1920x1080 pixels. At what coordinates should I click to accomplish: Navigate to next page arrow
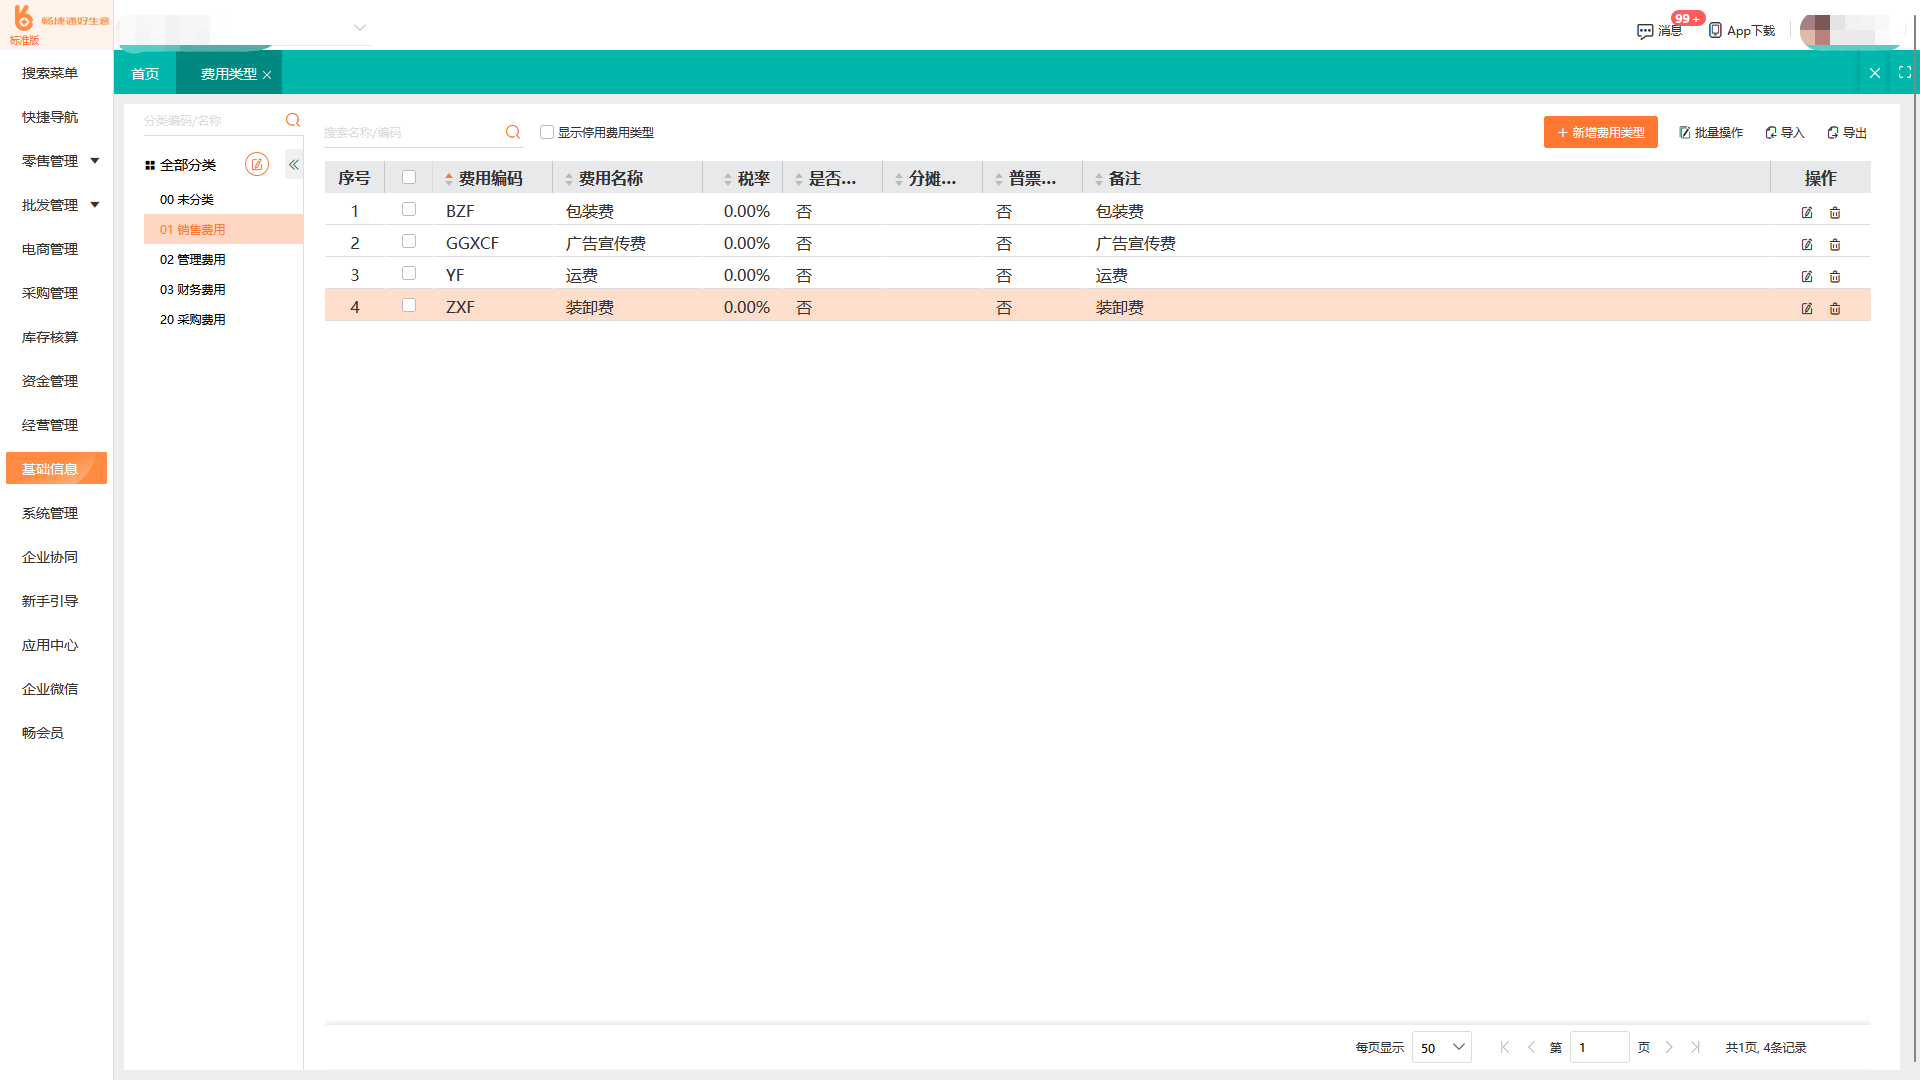click(x=1668, y=1047)
